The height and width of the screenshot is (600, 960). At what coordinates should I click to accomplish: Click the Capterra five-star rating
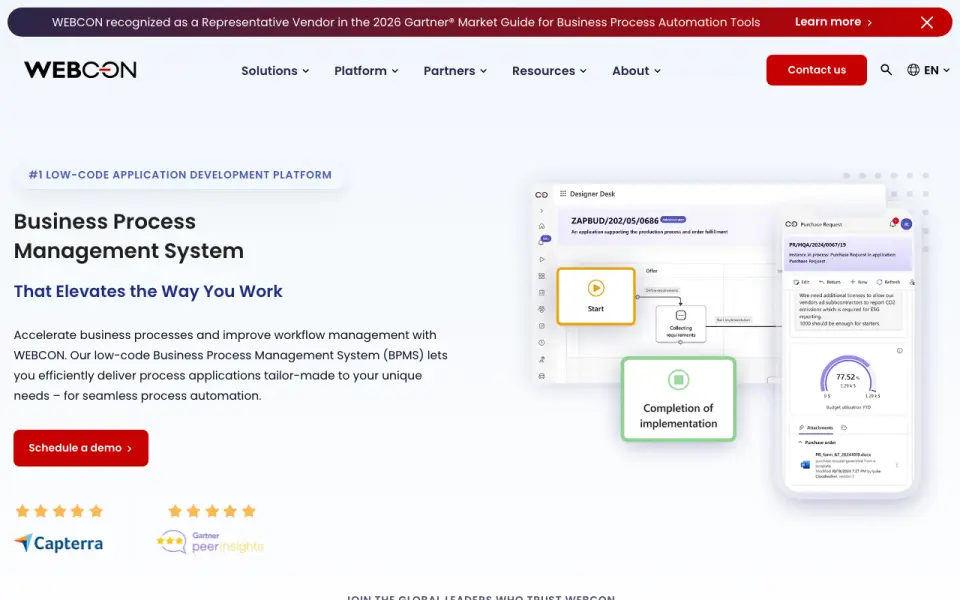[x=59, y=511]
